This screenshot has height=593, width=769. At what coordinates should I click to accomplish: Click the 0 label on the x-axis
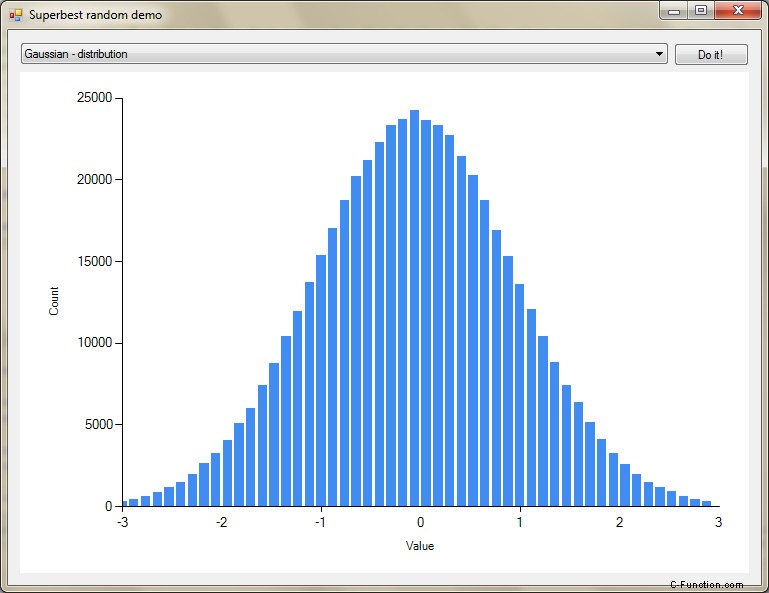pos(420,523)
